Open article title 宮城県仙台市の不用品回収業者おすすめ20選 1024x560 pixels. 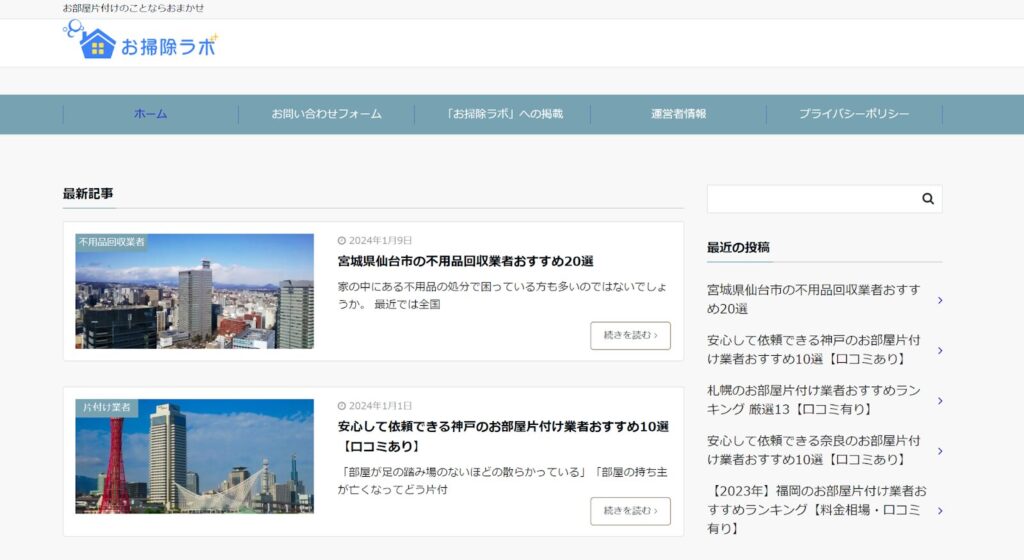point(466,261)
